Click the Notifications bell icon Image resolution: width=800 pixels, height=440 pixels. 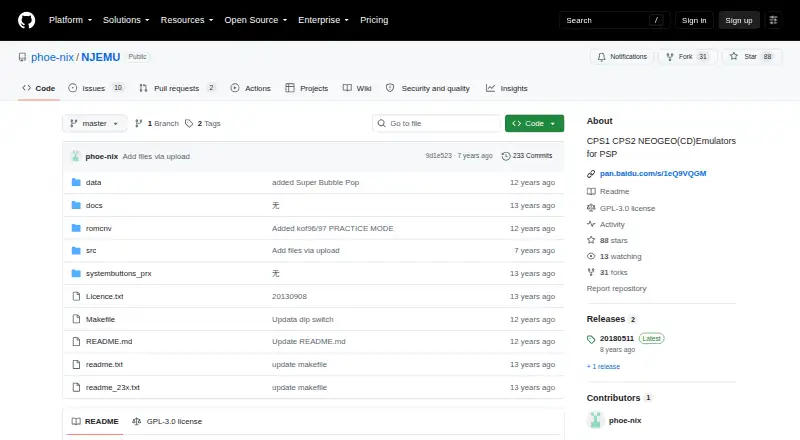point(602,57)
